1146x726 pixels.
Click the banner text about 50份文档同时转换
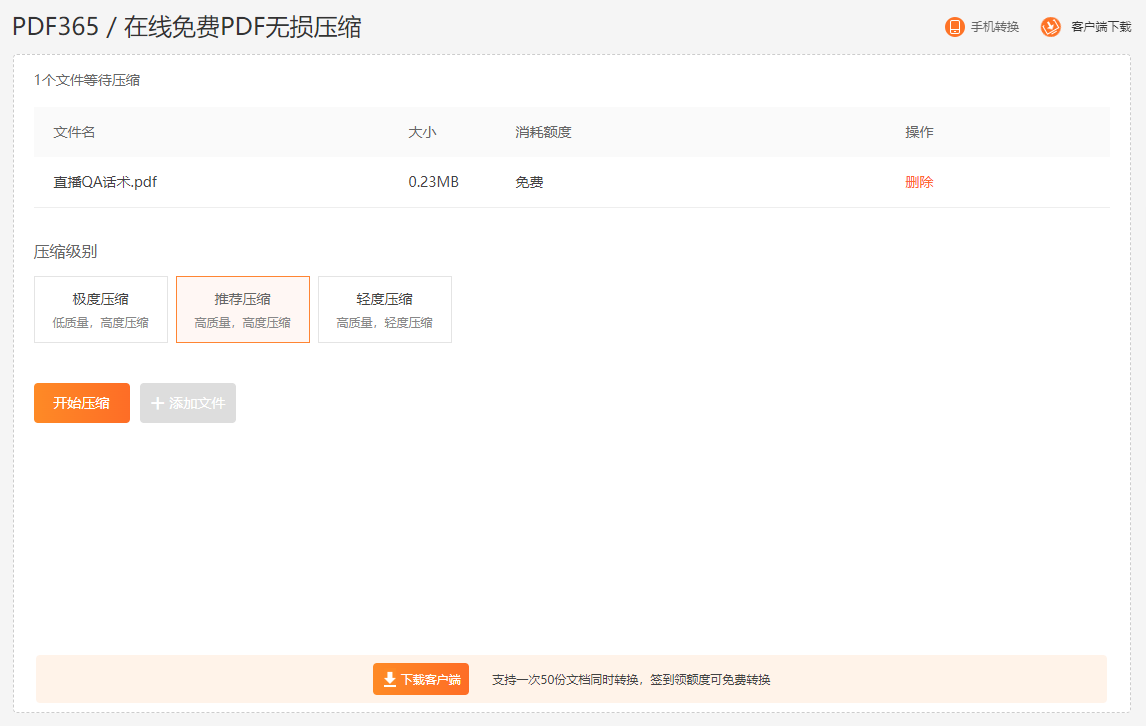(x=631, y=680)
